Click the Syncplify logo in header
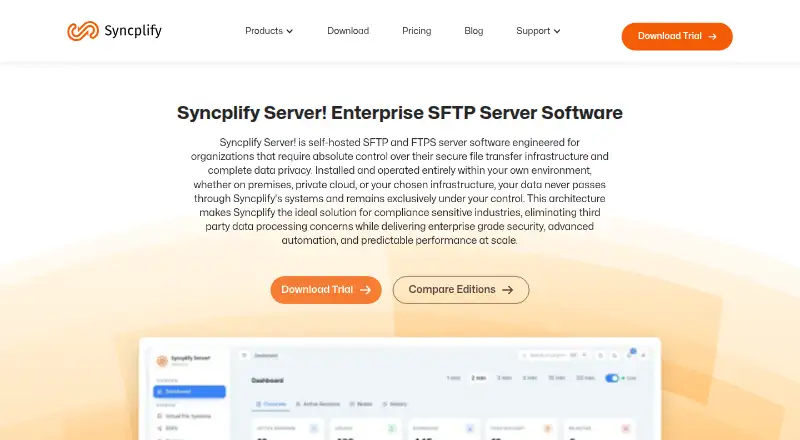 pos(114,31)
